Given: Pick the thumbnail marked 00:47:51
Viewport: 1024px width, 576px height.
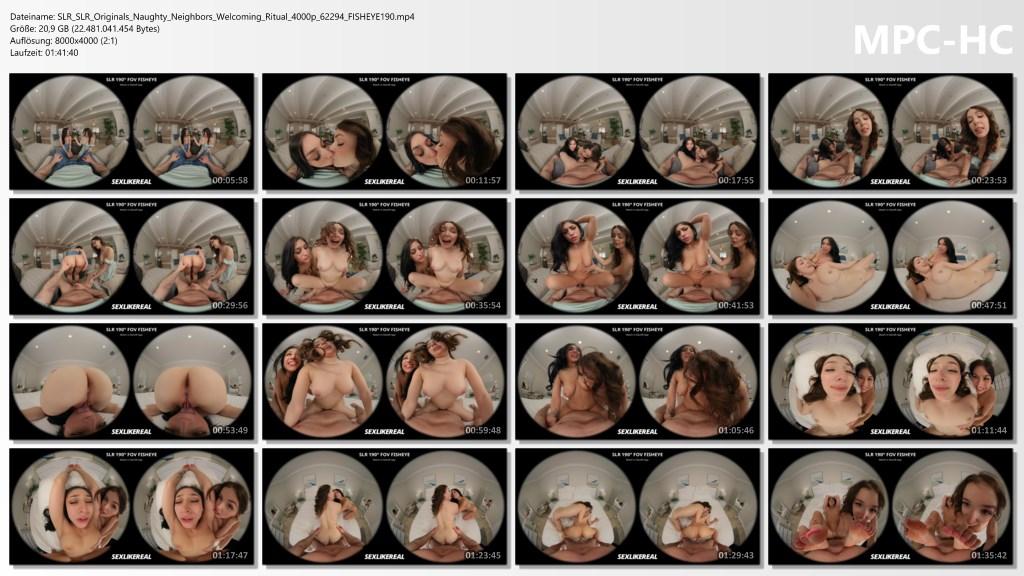Looking at the screenshot, I should click(891, 256).
